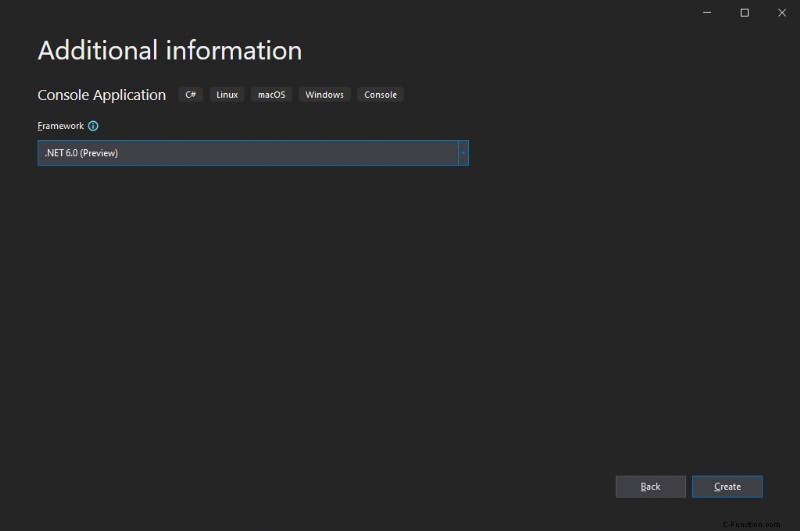Click the Windows platform tag
Image resolution: width=800 pixels, height=531 pixels.
point(324,95)
